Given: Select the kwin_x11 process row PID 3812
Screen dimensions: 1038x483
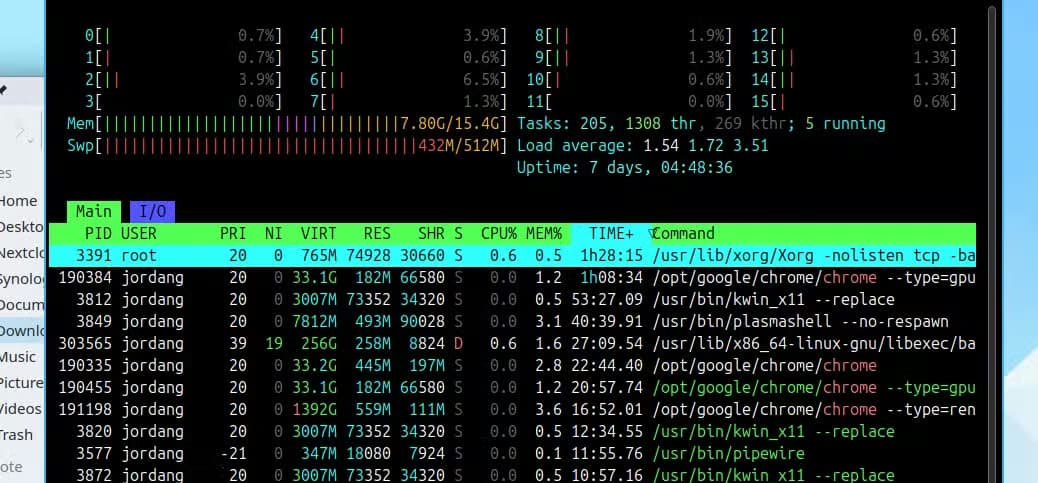Looking at the screenshot, I should (x=512, y=300).
